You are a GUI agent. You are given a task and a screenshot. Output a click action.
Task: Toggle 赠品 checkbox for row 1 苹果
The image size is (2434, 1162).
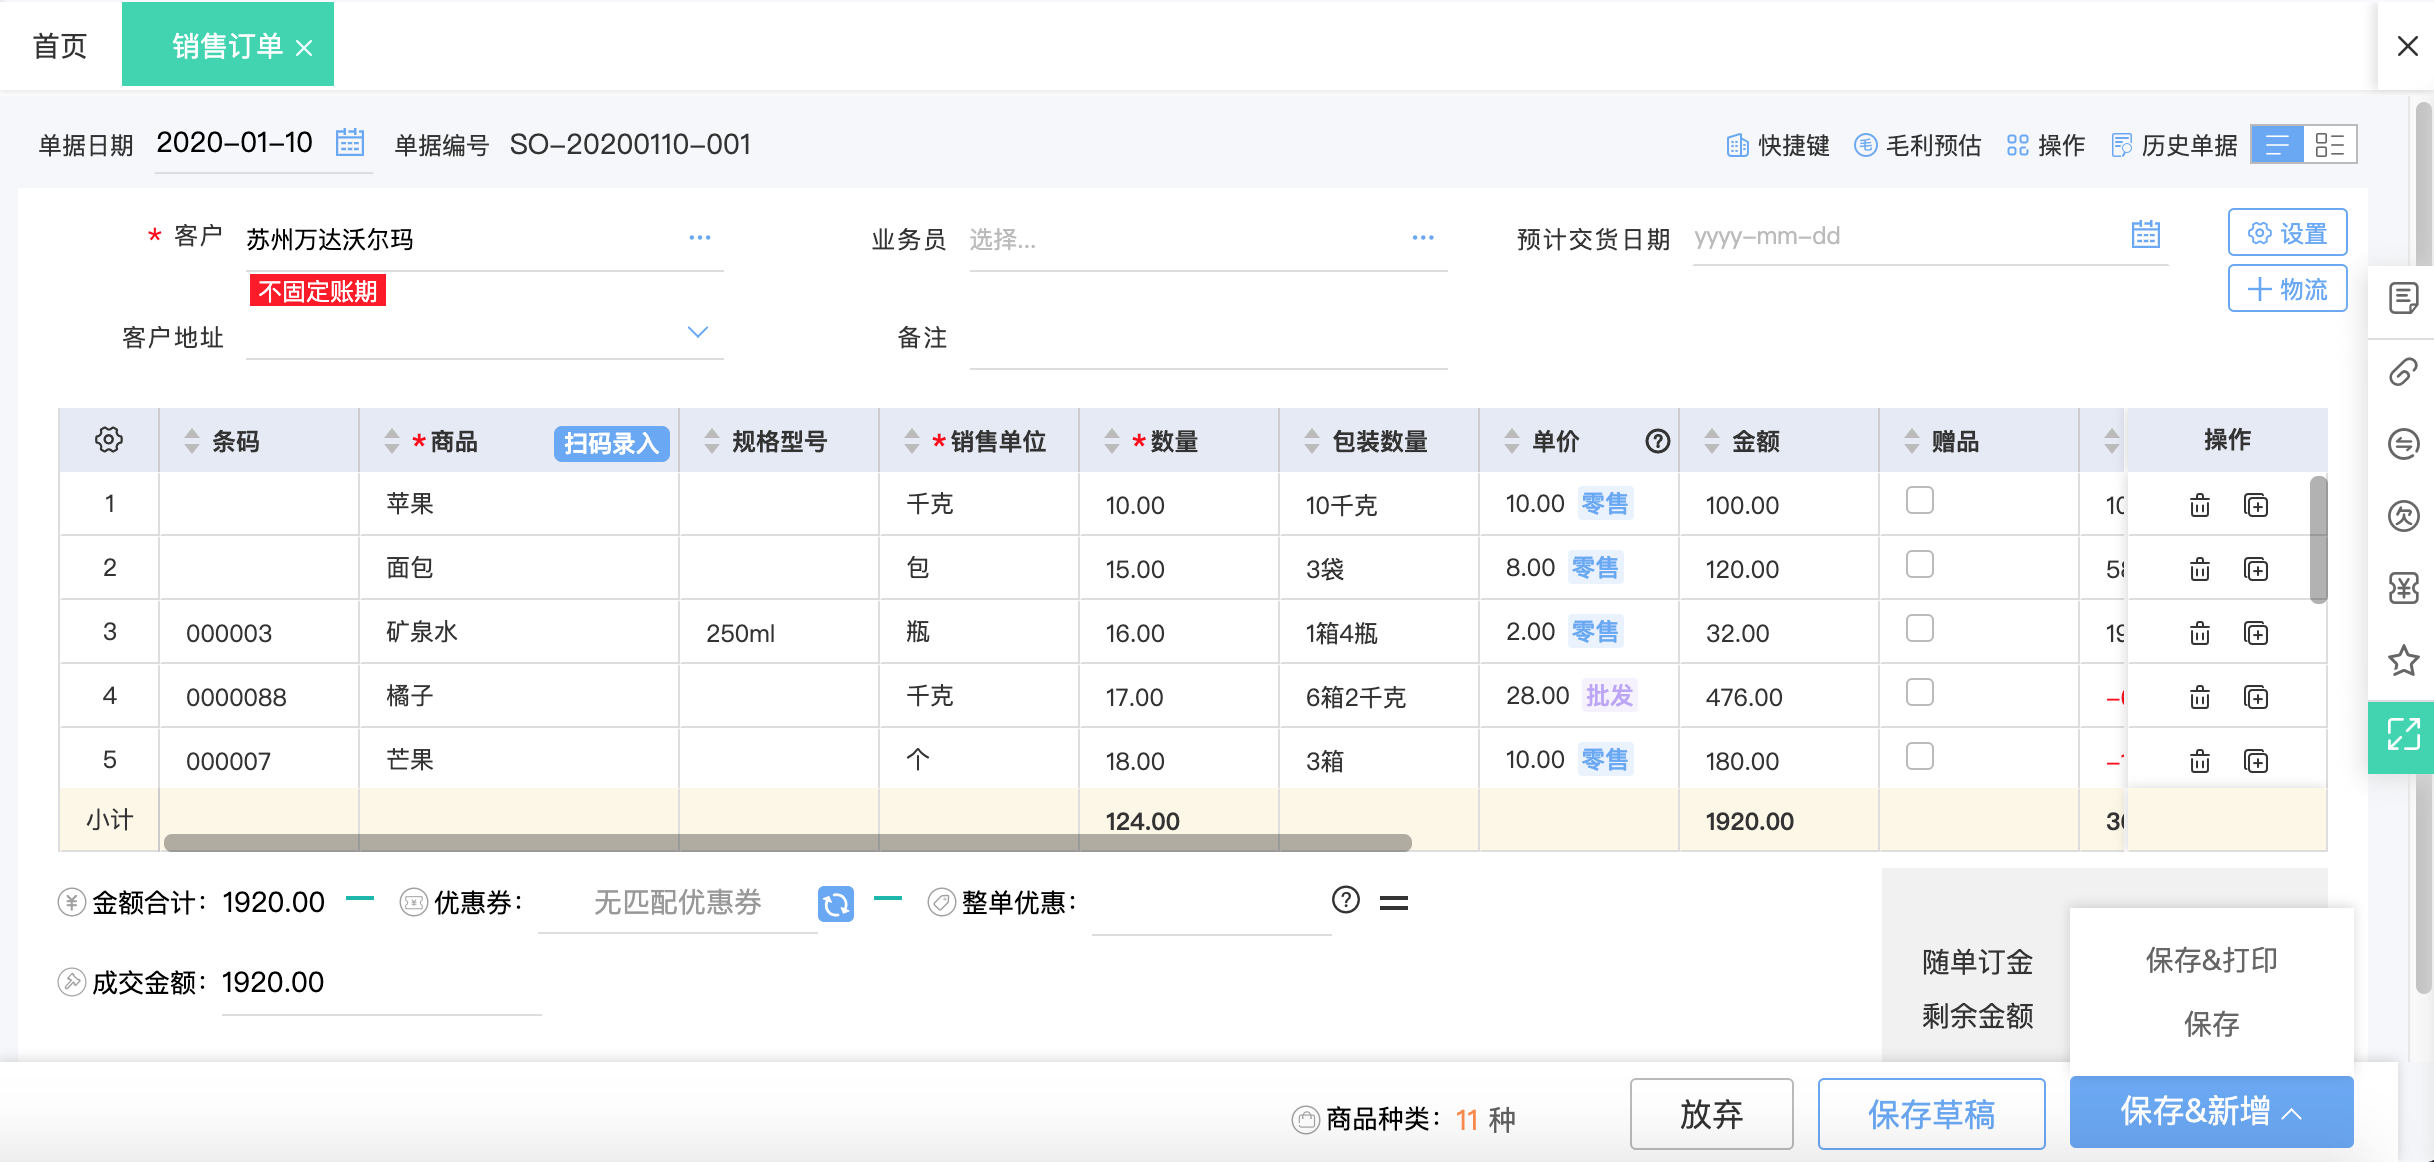coord(1920,503)
